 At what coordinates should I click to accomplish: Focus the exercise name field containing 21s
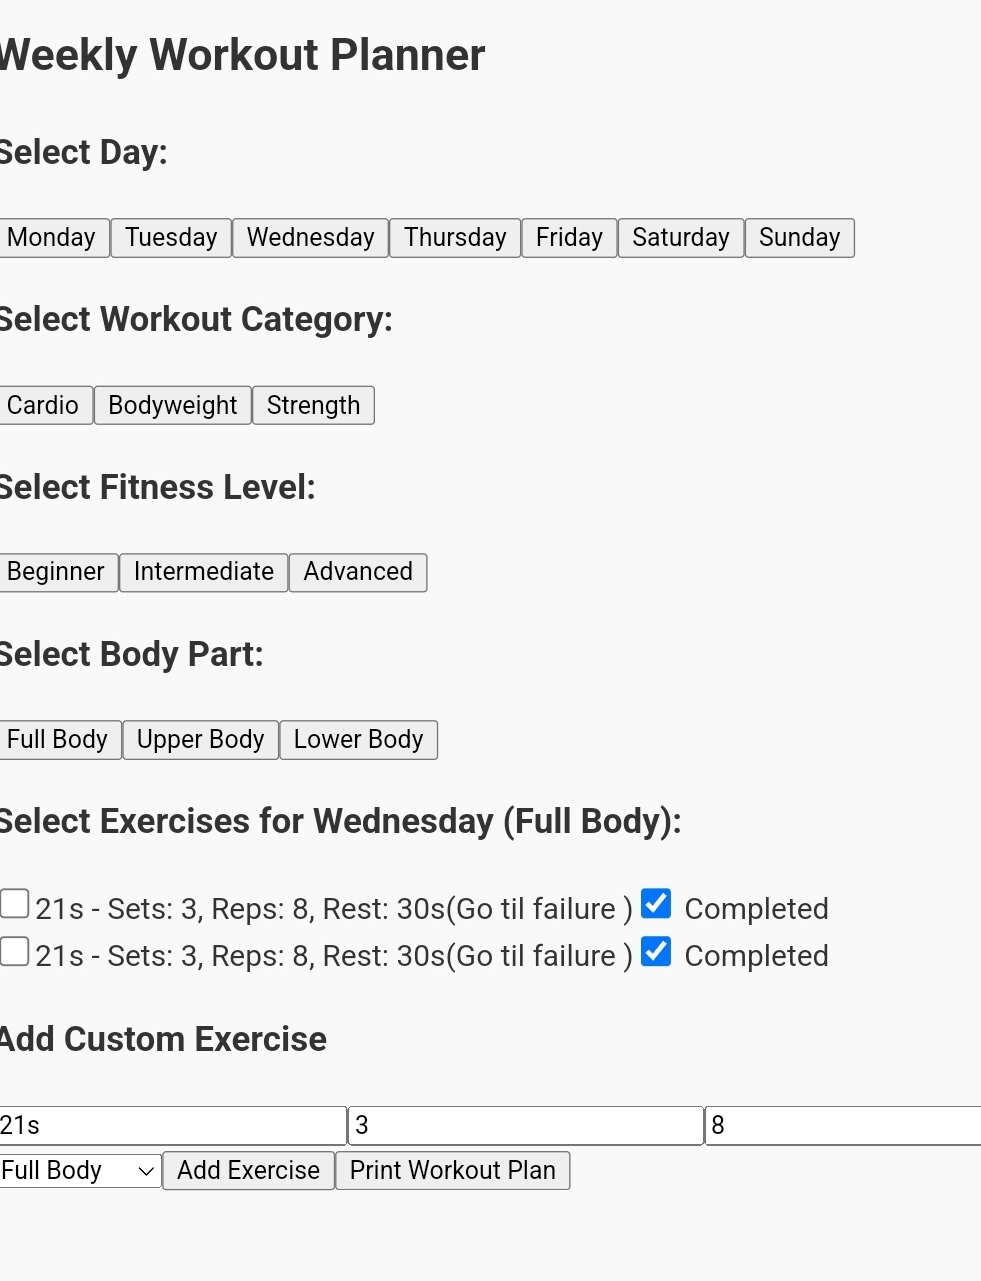172,1126
